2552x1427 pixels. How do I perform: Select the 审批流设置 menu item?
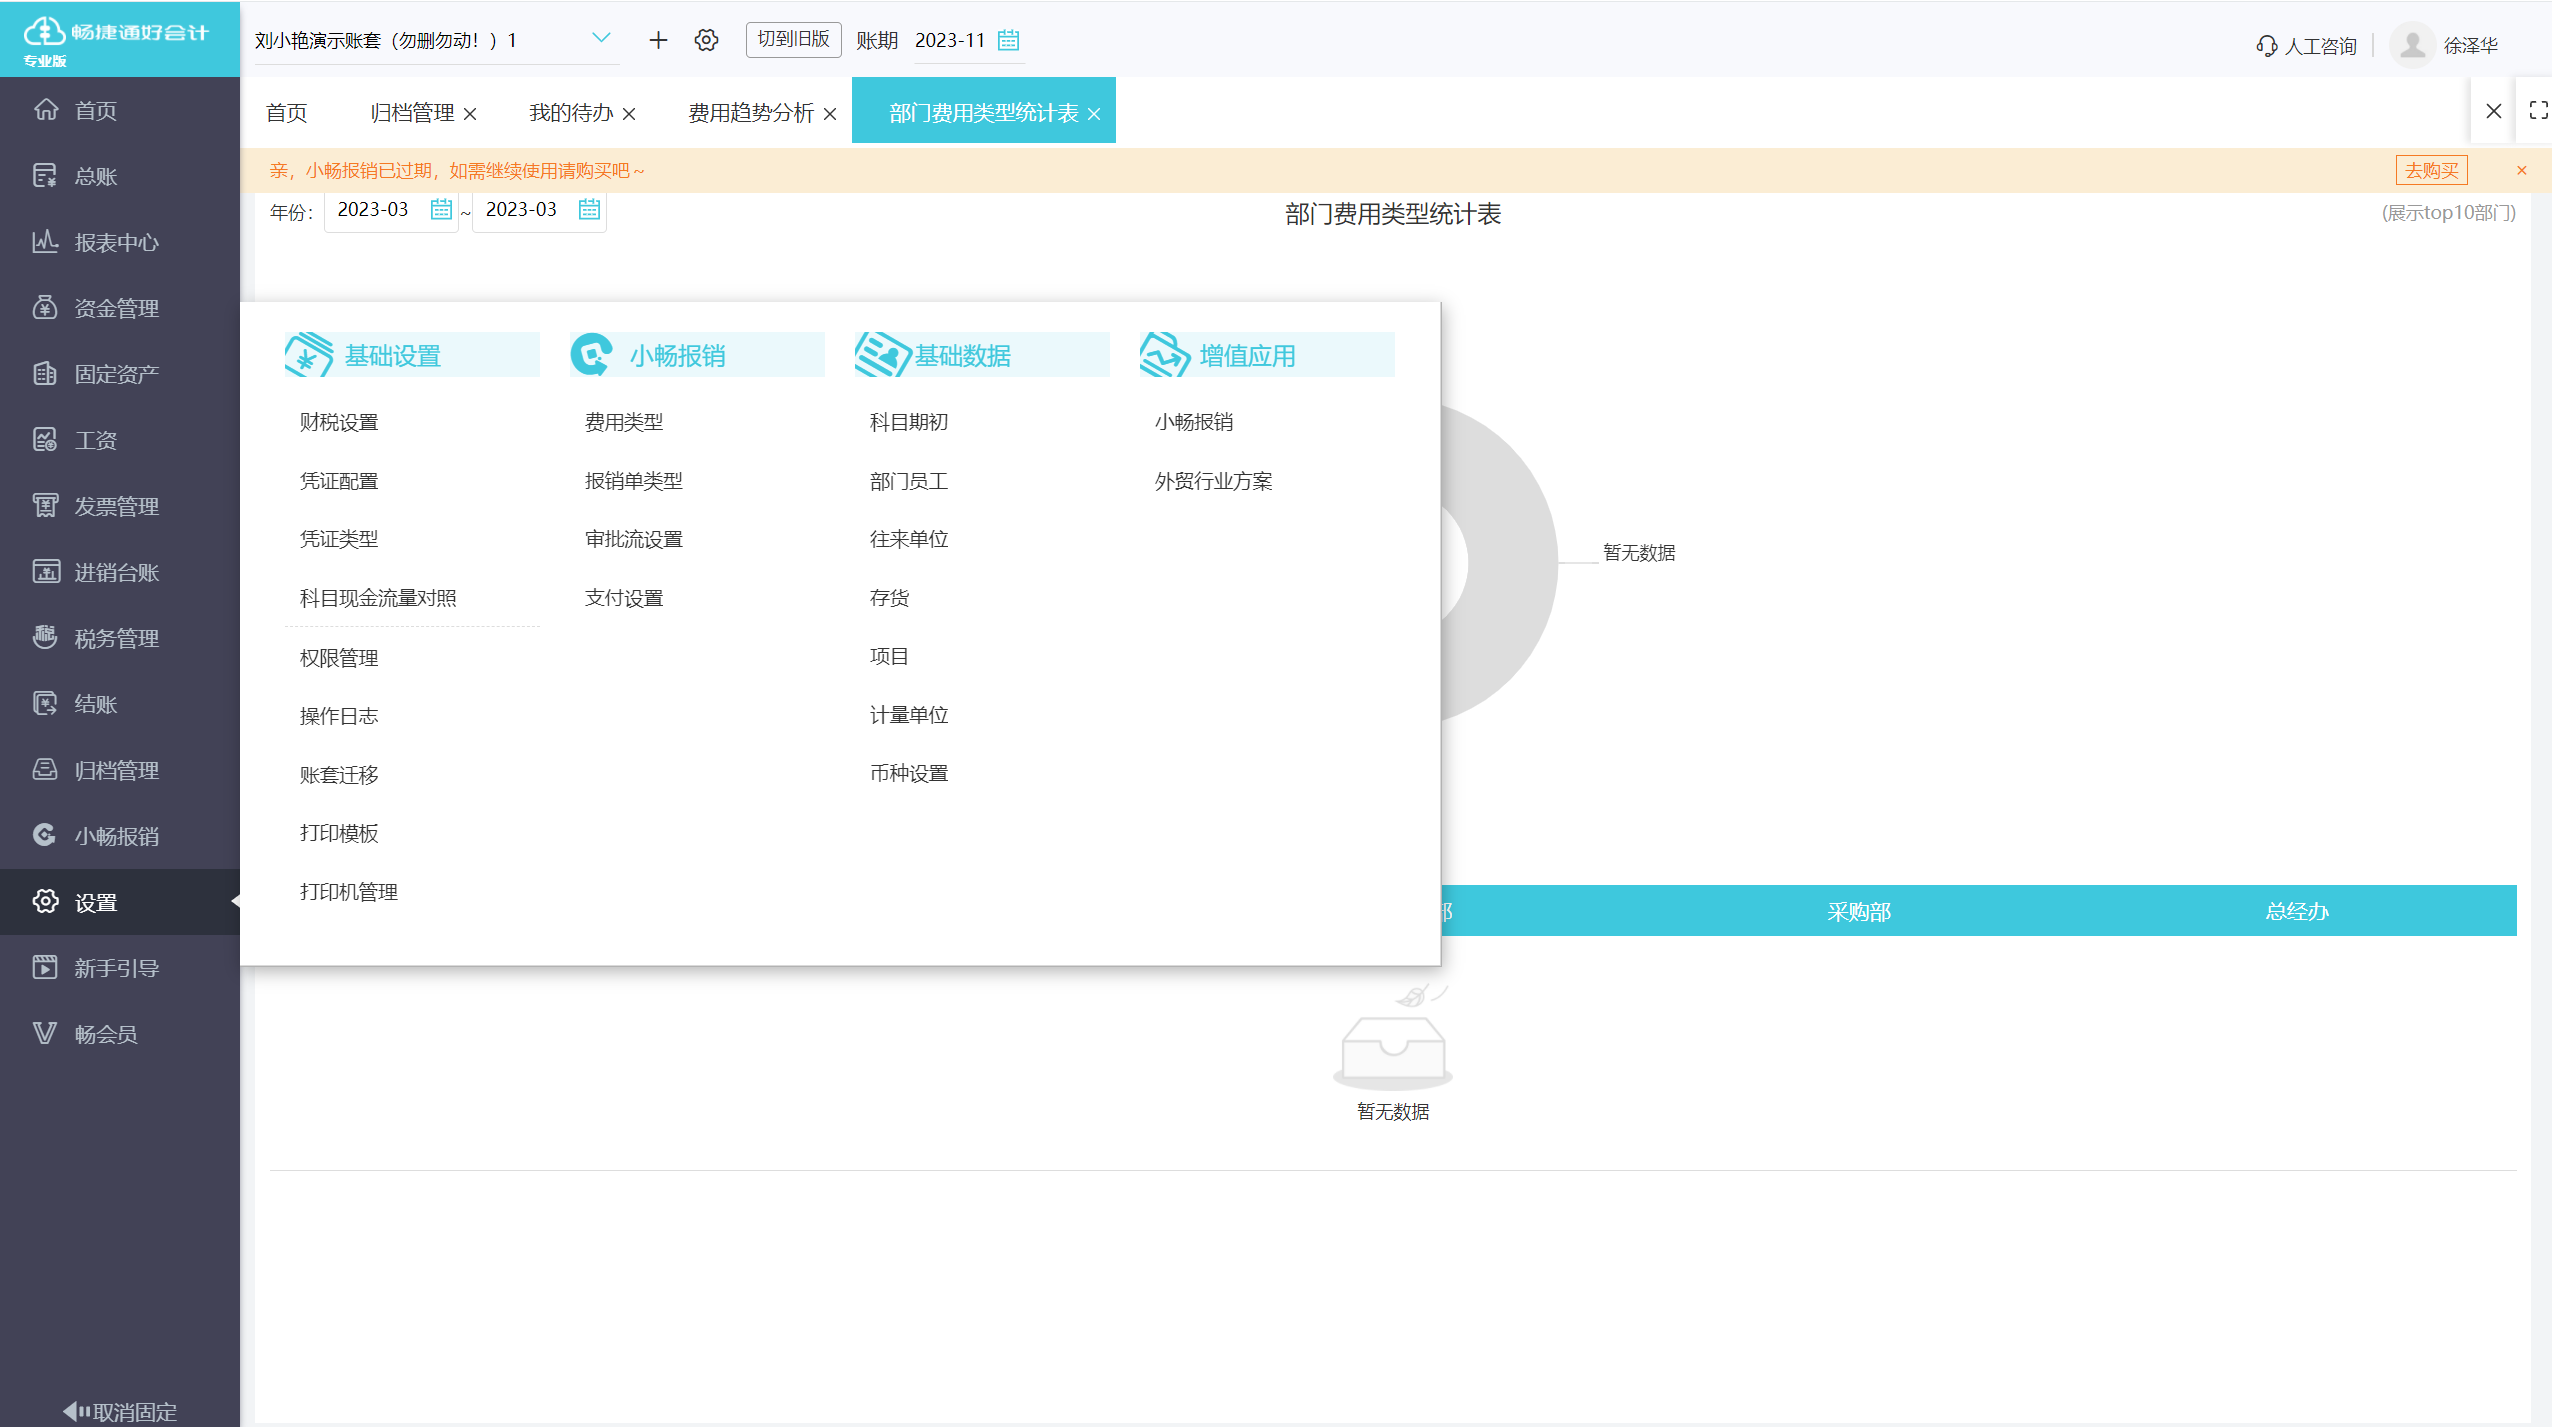(634, 538)
